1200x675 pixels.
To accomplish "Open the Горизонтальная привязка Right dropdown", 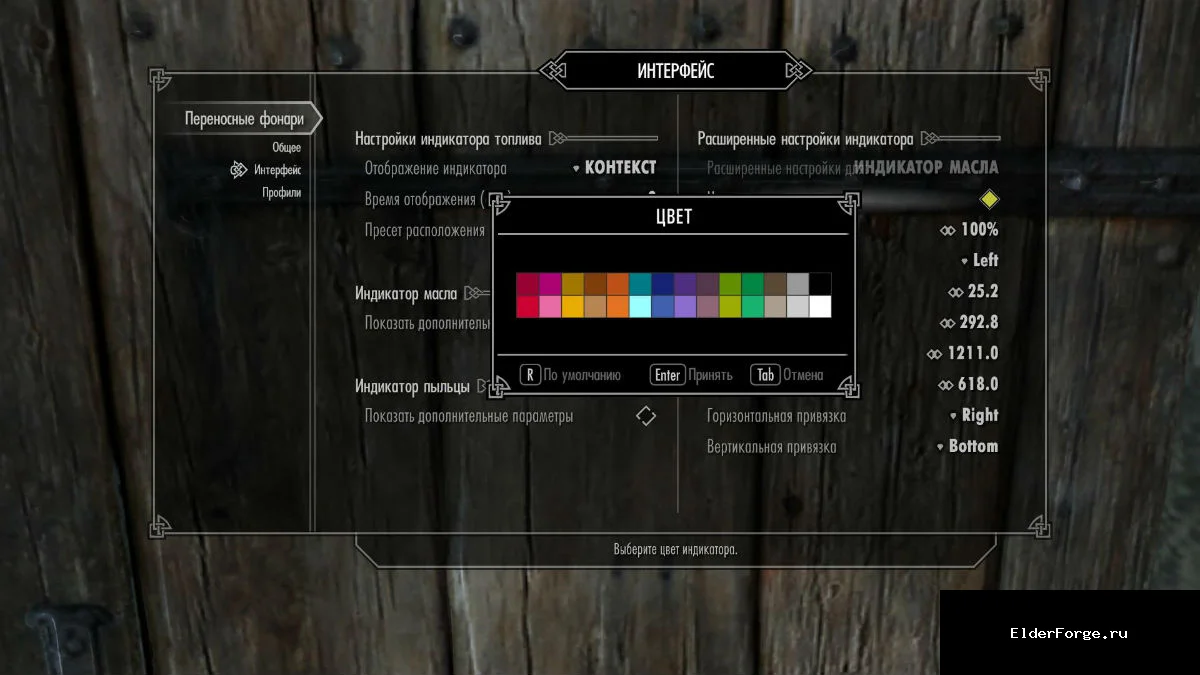I will point(973,416).
